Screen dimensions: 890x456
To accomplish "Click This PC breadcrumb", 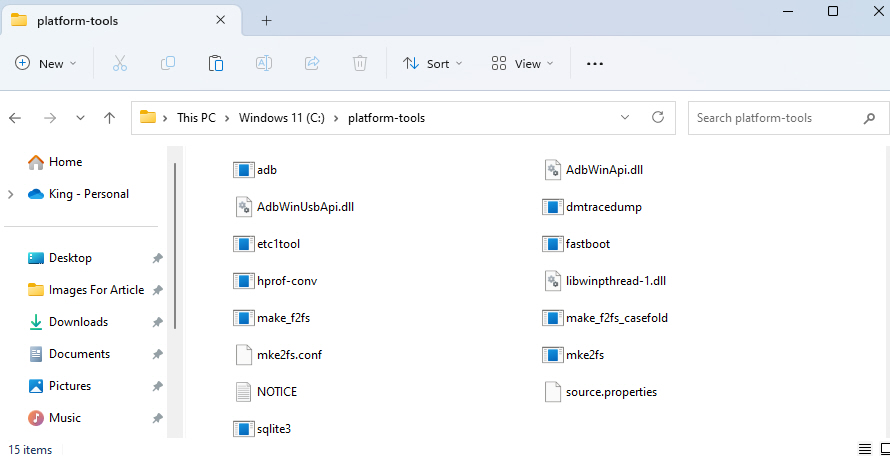I will tap(196, 118).
